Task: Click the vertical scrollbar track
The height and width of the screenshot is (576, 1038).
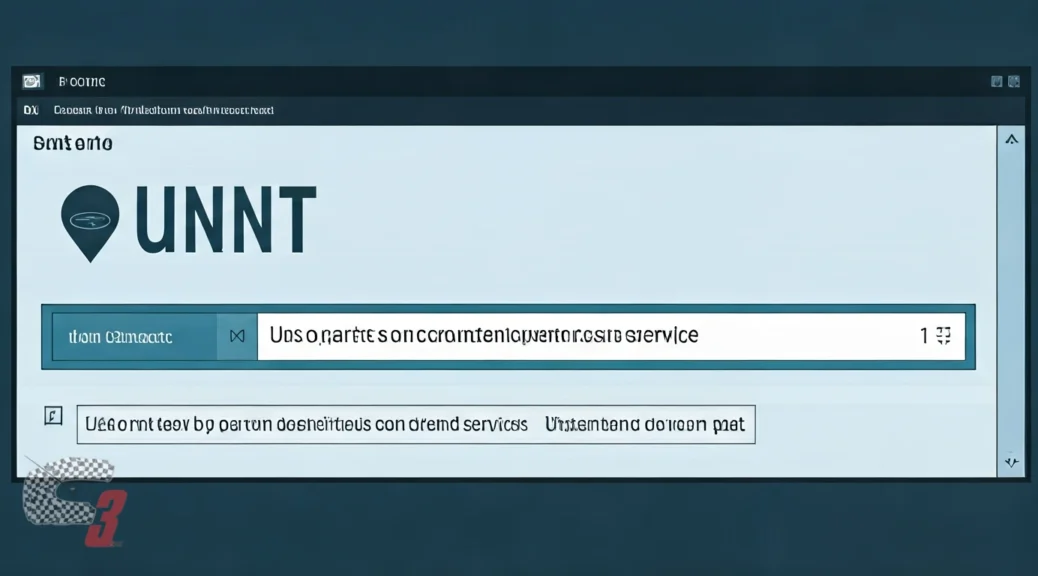Action: coord(1011,300)
